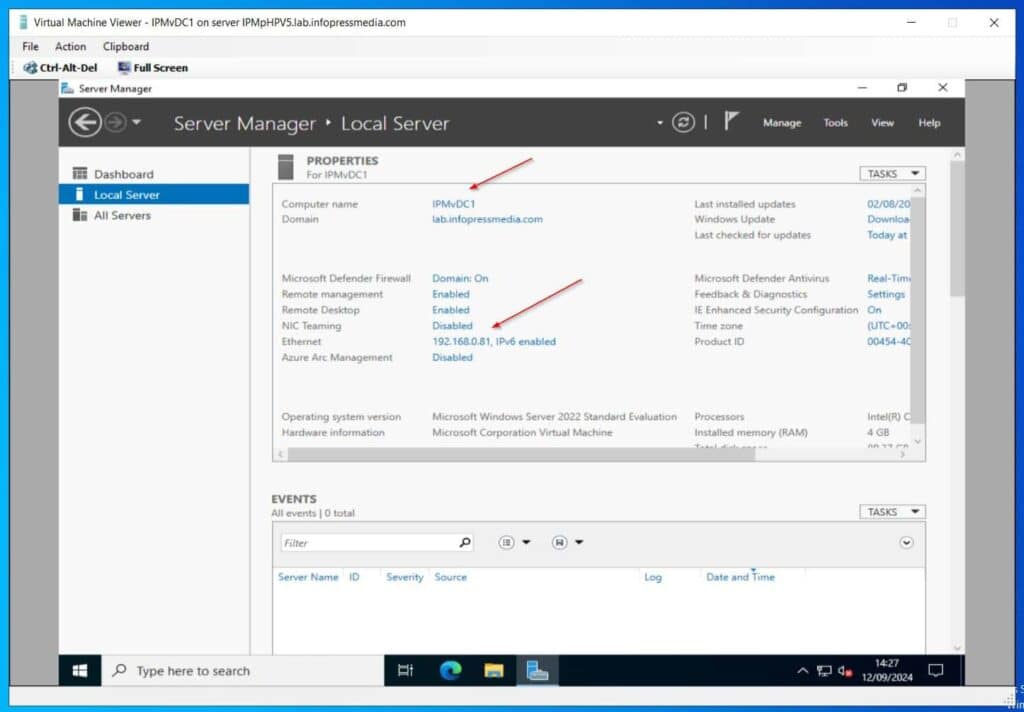The height and width of the screenshot is (712, 1024).
Task: Send Ctrl-Alt-Del to the virtual machine
Action: click(x=60, y=68)
